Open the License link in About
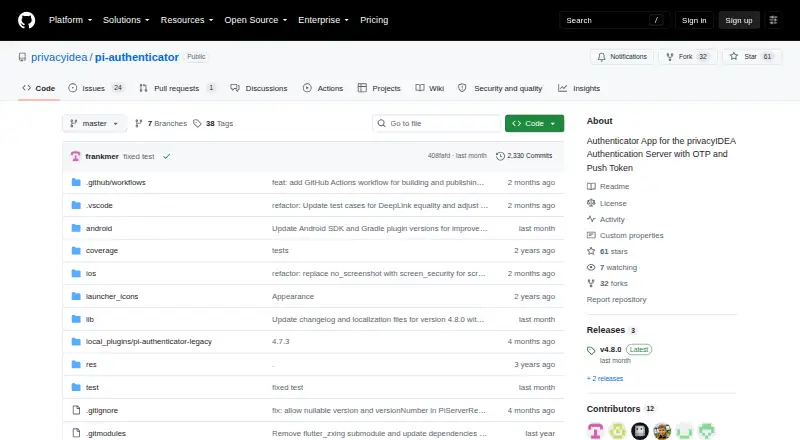800x440 pixels. tap(607, 203)
